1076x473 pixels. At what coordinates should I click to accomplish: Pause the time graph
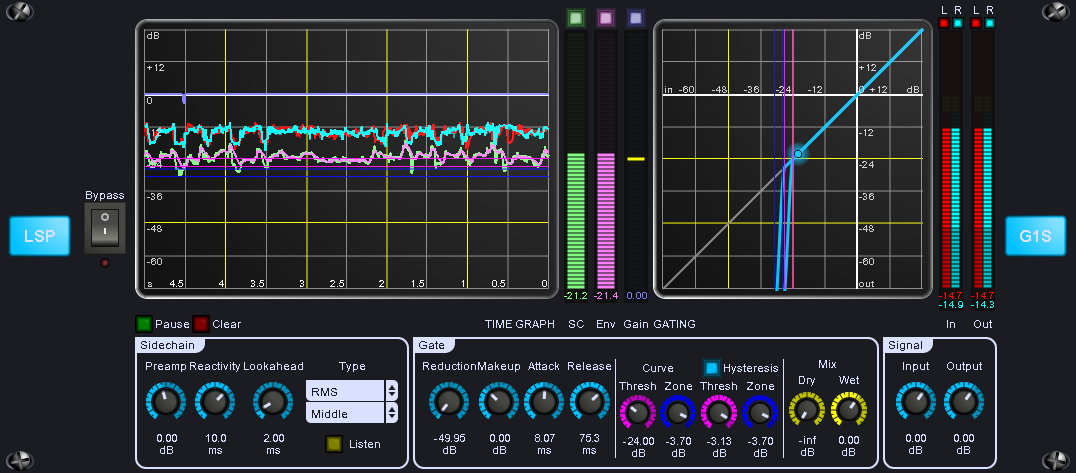point(144,324)
